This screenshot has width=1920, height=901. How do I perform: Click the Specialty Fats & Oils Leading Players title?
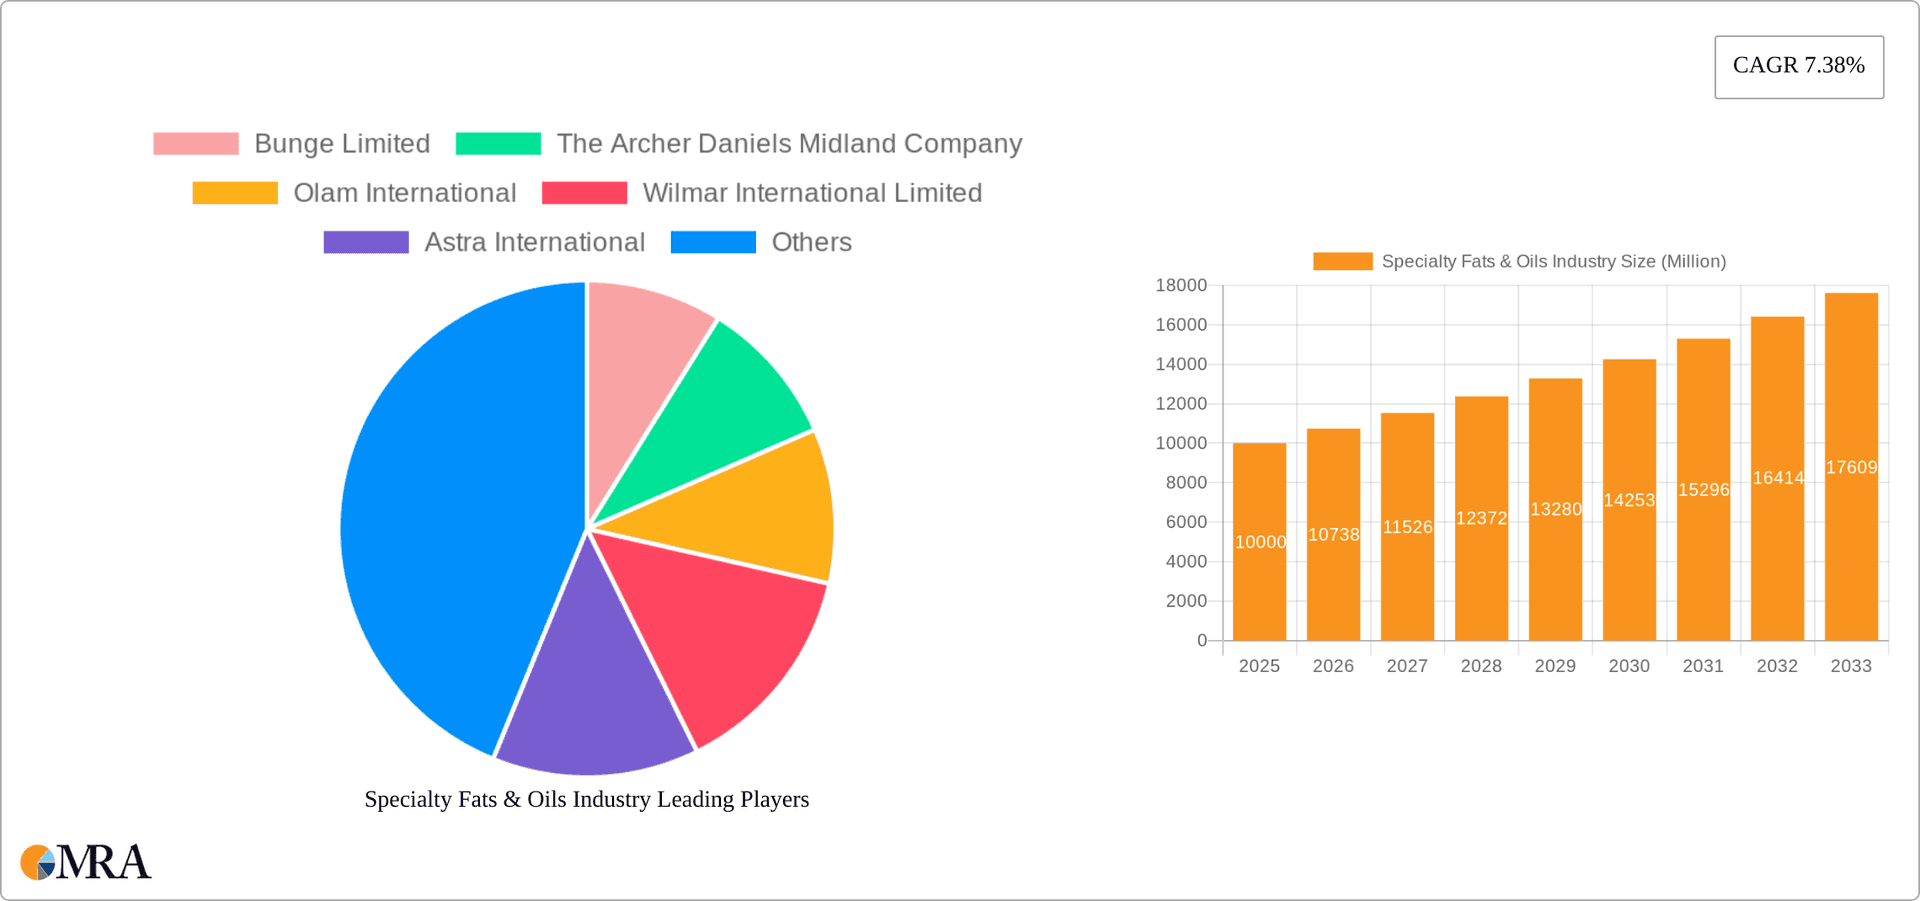click(x=586, y=799)
